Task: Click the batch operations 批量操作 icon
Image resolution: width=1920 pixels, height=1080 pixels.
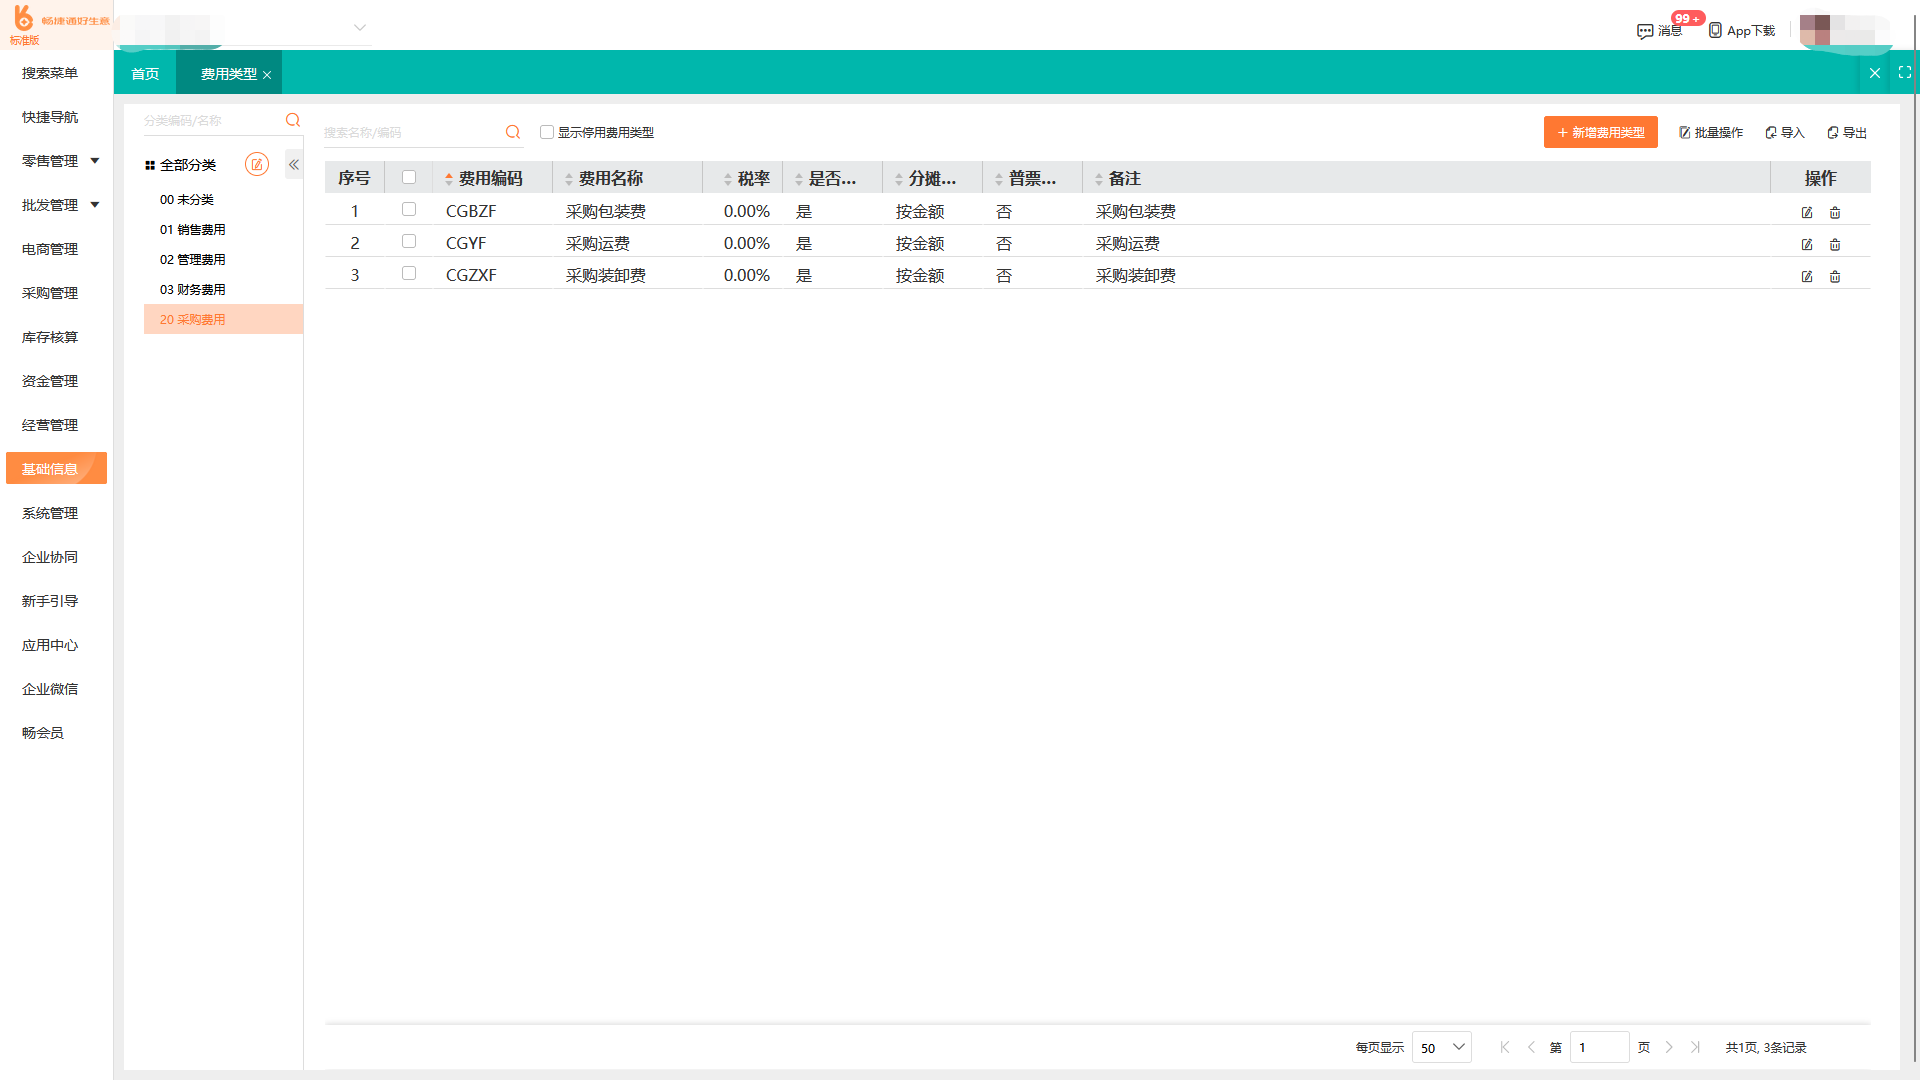Action: pos(1710,131)
